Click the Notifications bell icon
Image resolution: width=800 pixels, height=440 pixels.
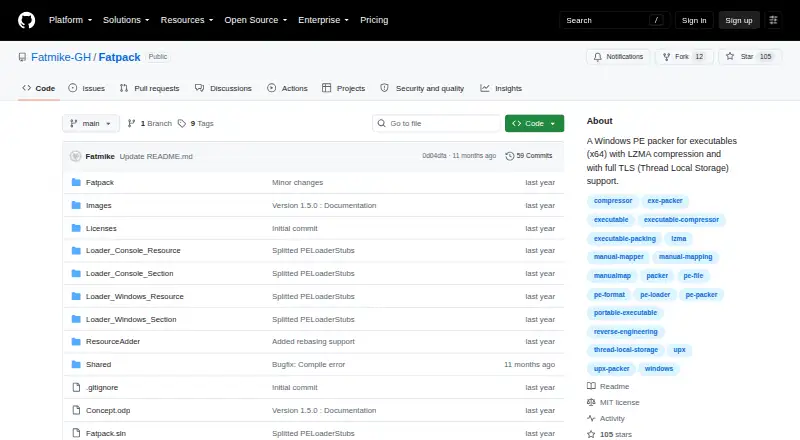coord(597,57)
